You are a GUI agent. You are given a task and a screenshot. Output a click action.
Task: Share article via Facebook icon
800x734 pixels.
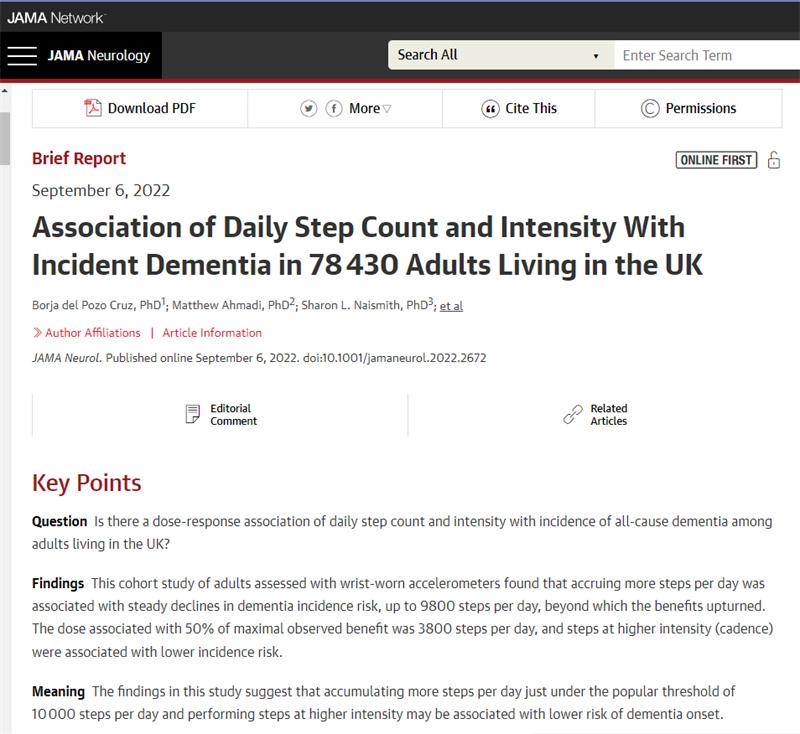(x=335, y=109)
